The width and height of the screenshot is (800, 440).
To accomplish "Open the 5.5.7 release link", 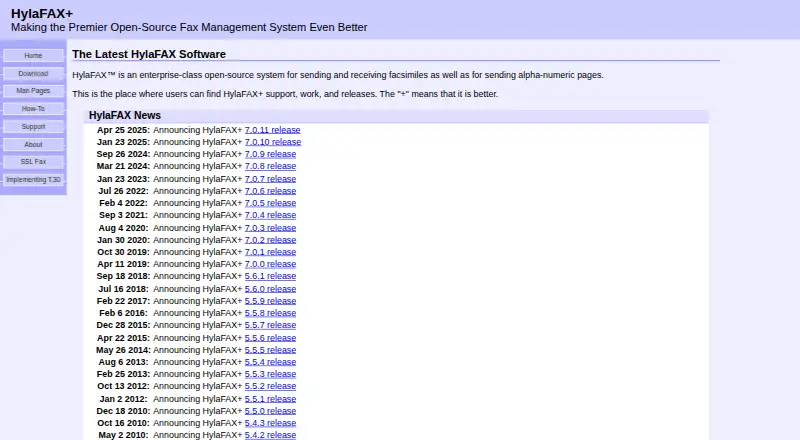I will (270, 325).
